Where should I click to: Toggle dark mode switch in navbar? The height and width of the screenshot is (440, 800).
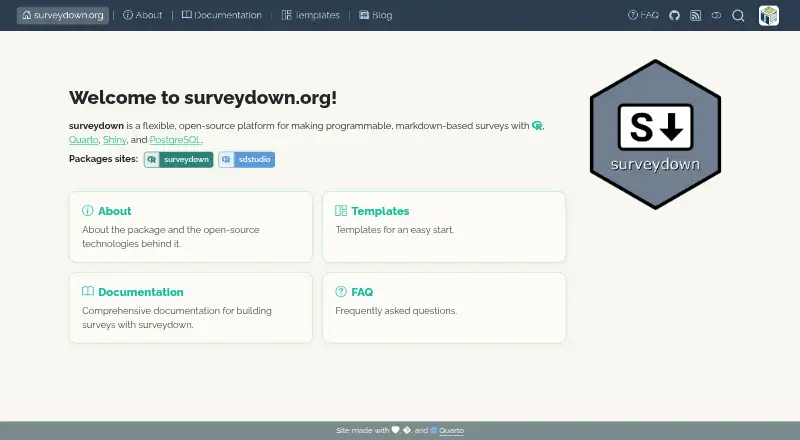[716, 15]
